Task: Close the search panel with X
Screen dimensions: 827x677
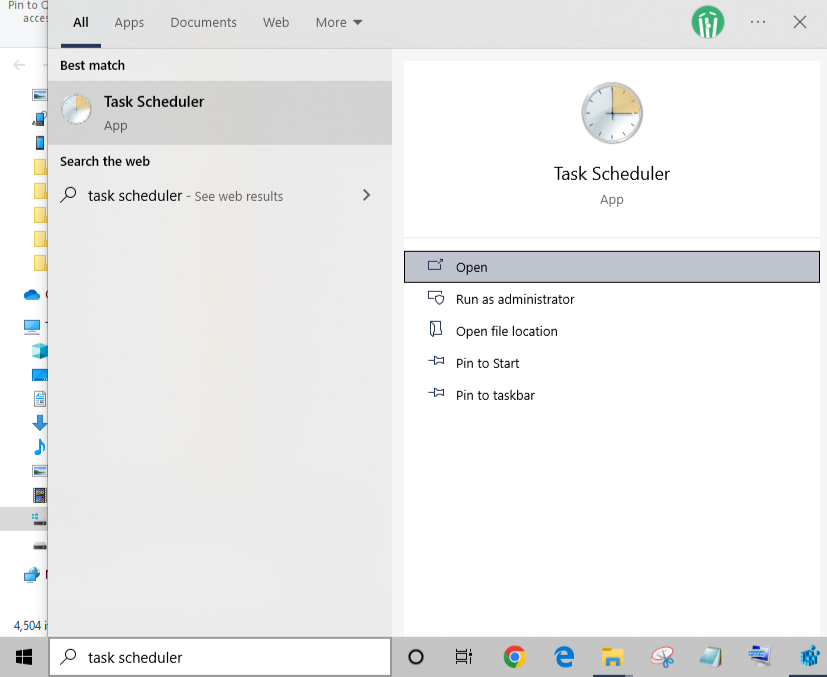Action: 800,22
